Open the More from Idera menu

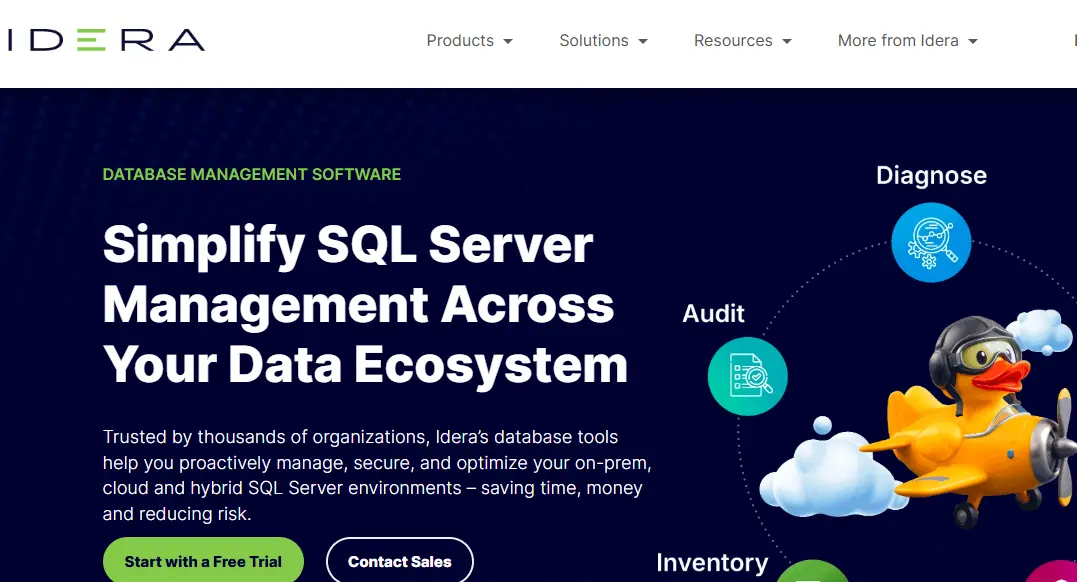point(907,41)
